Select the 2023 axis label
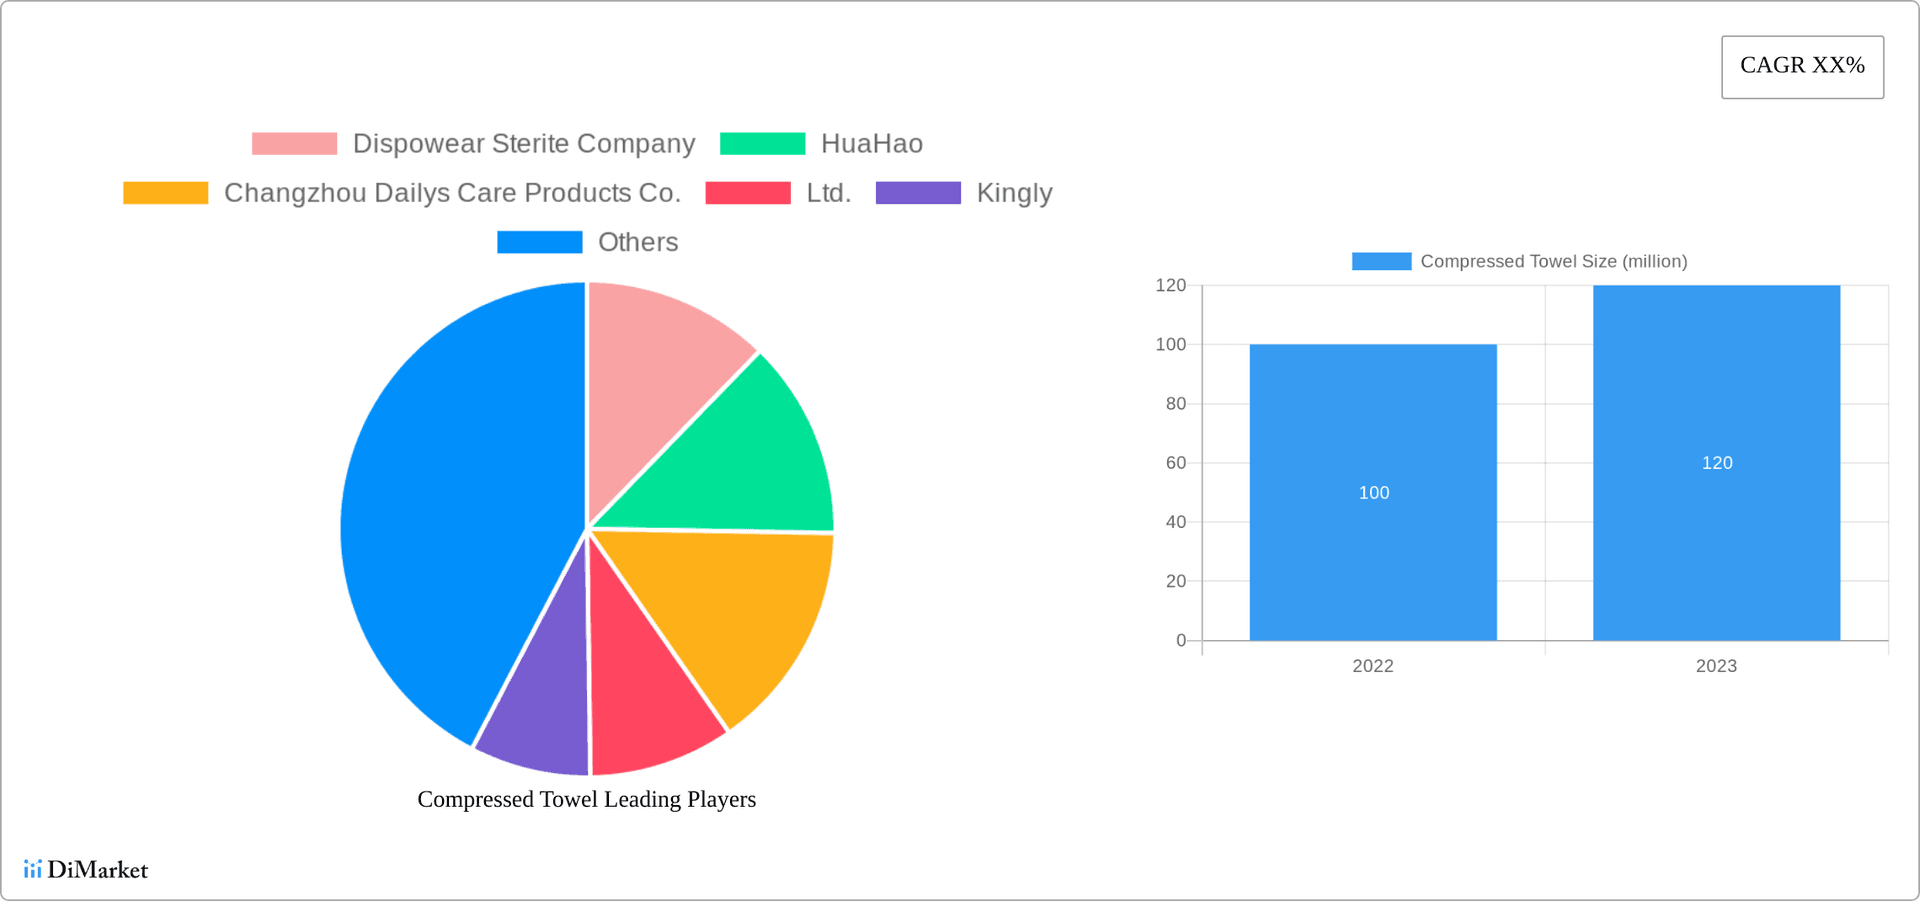 tap(1716, 666)
